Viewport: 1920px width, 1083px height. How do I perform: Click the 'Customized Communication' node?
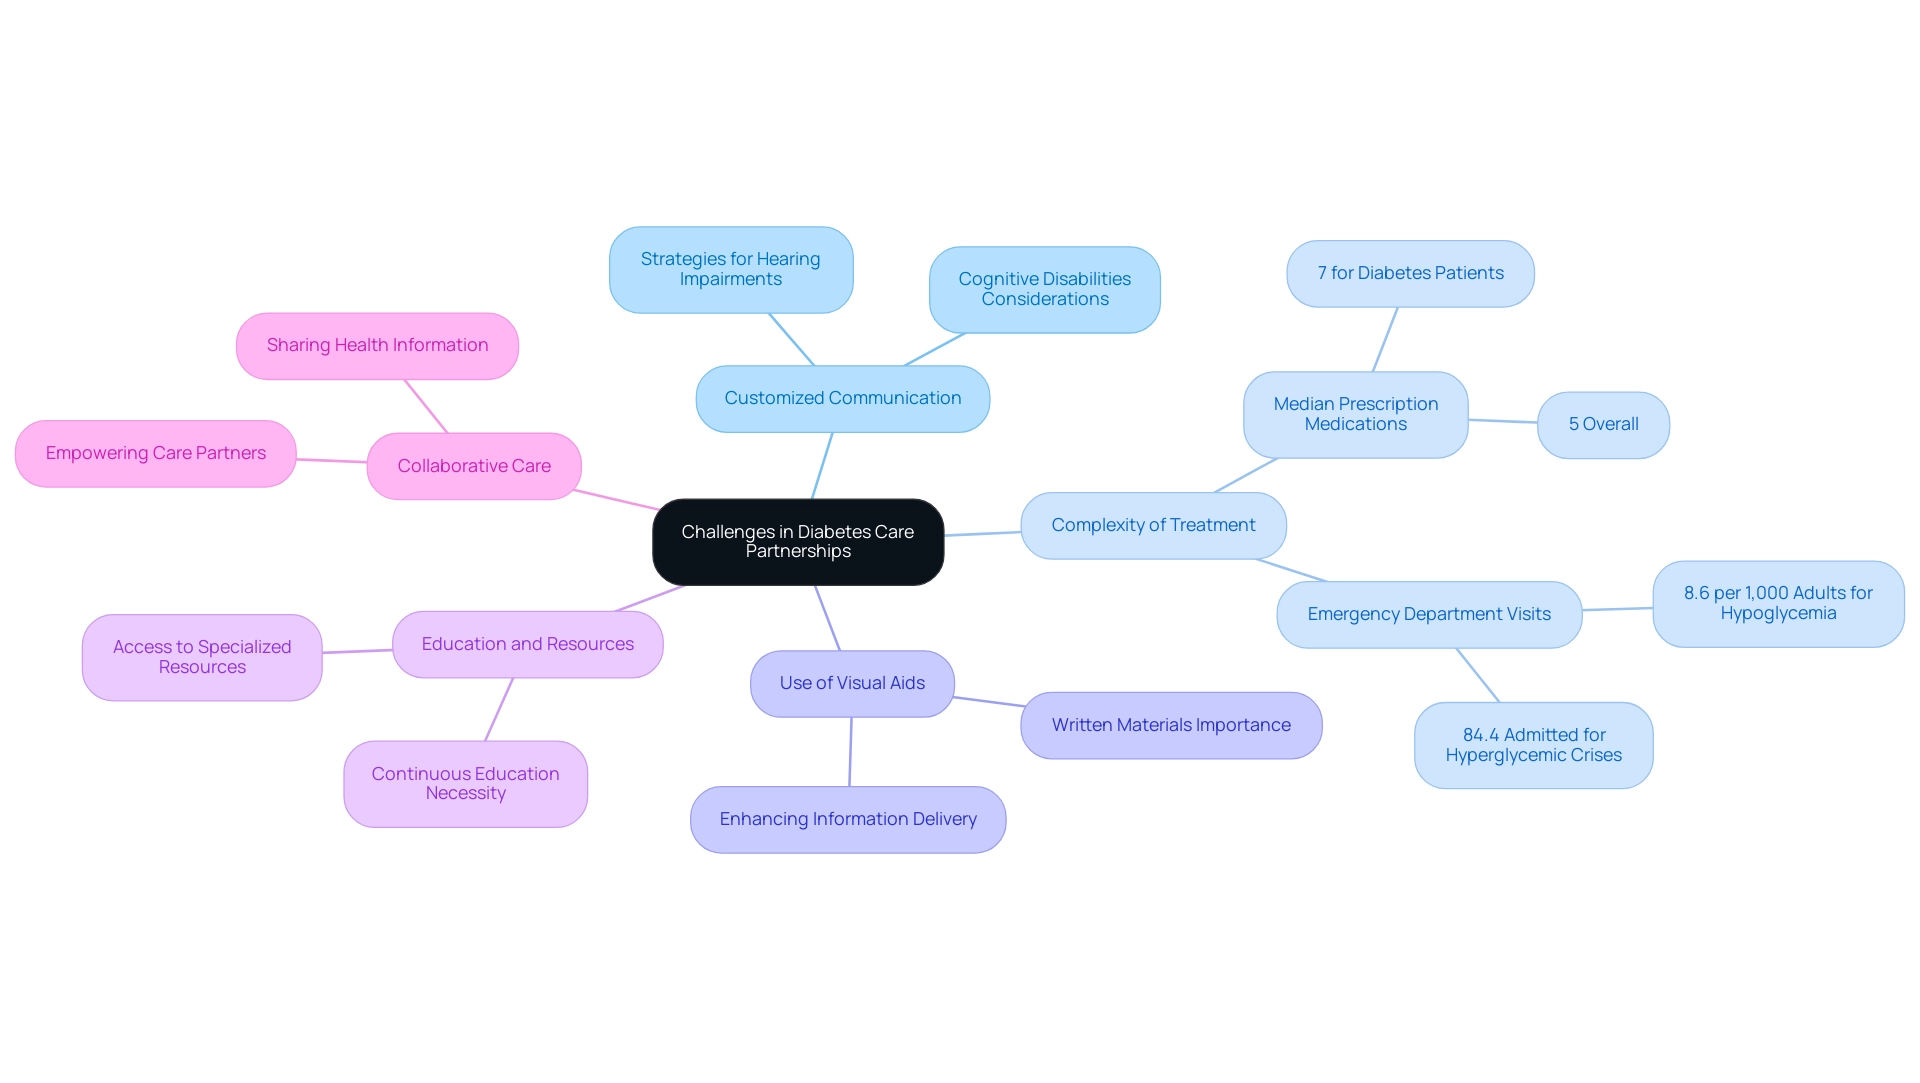(839, 396)
